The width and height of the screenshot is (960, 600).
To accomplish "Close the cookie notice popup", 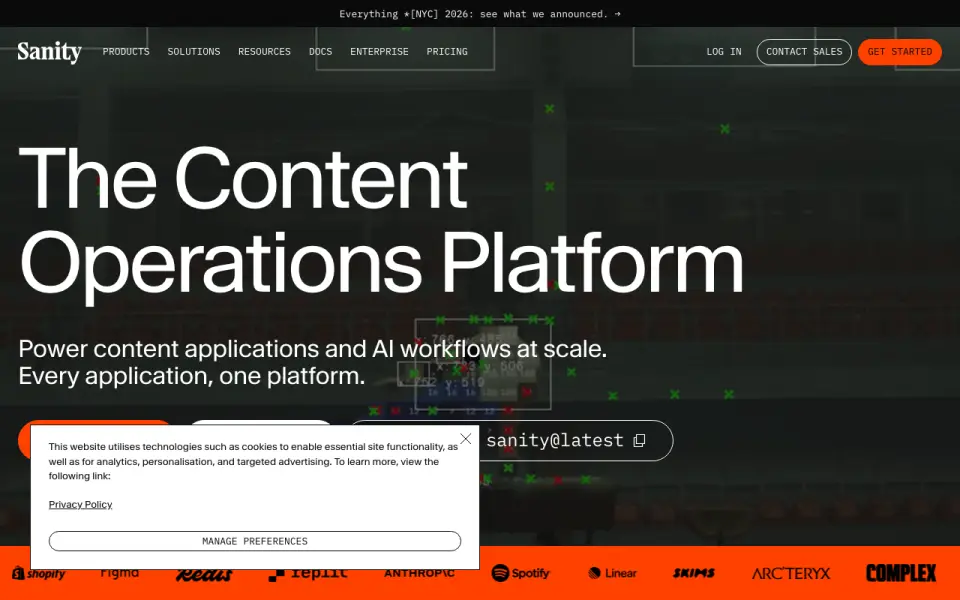I will pyautogui.click(x=466, y=439).
